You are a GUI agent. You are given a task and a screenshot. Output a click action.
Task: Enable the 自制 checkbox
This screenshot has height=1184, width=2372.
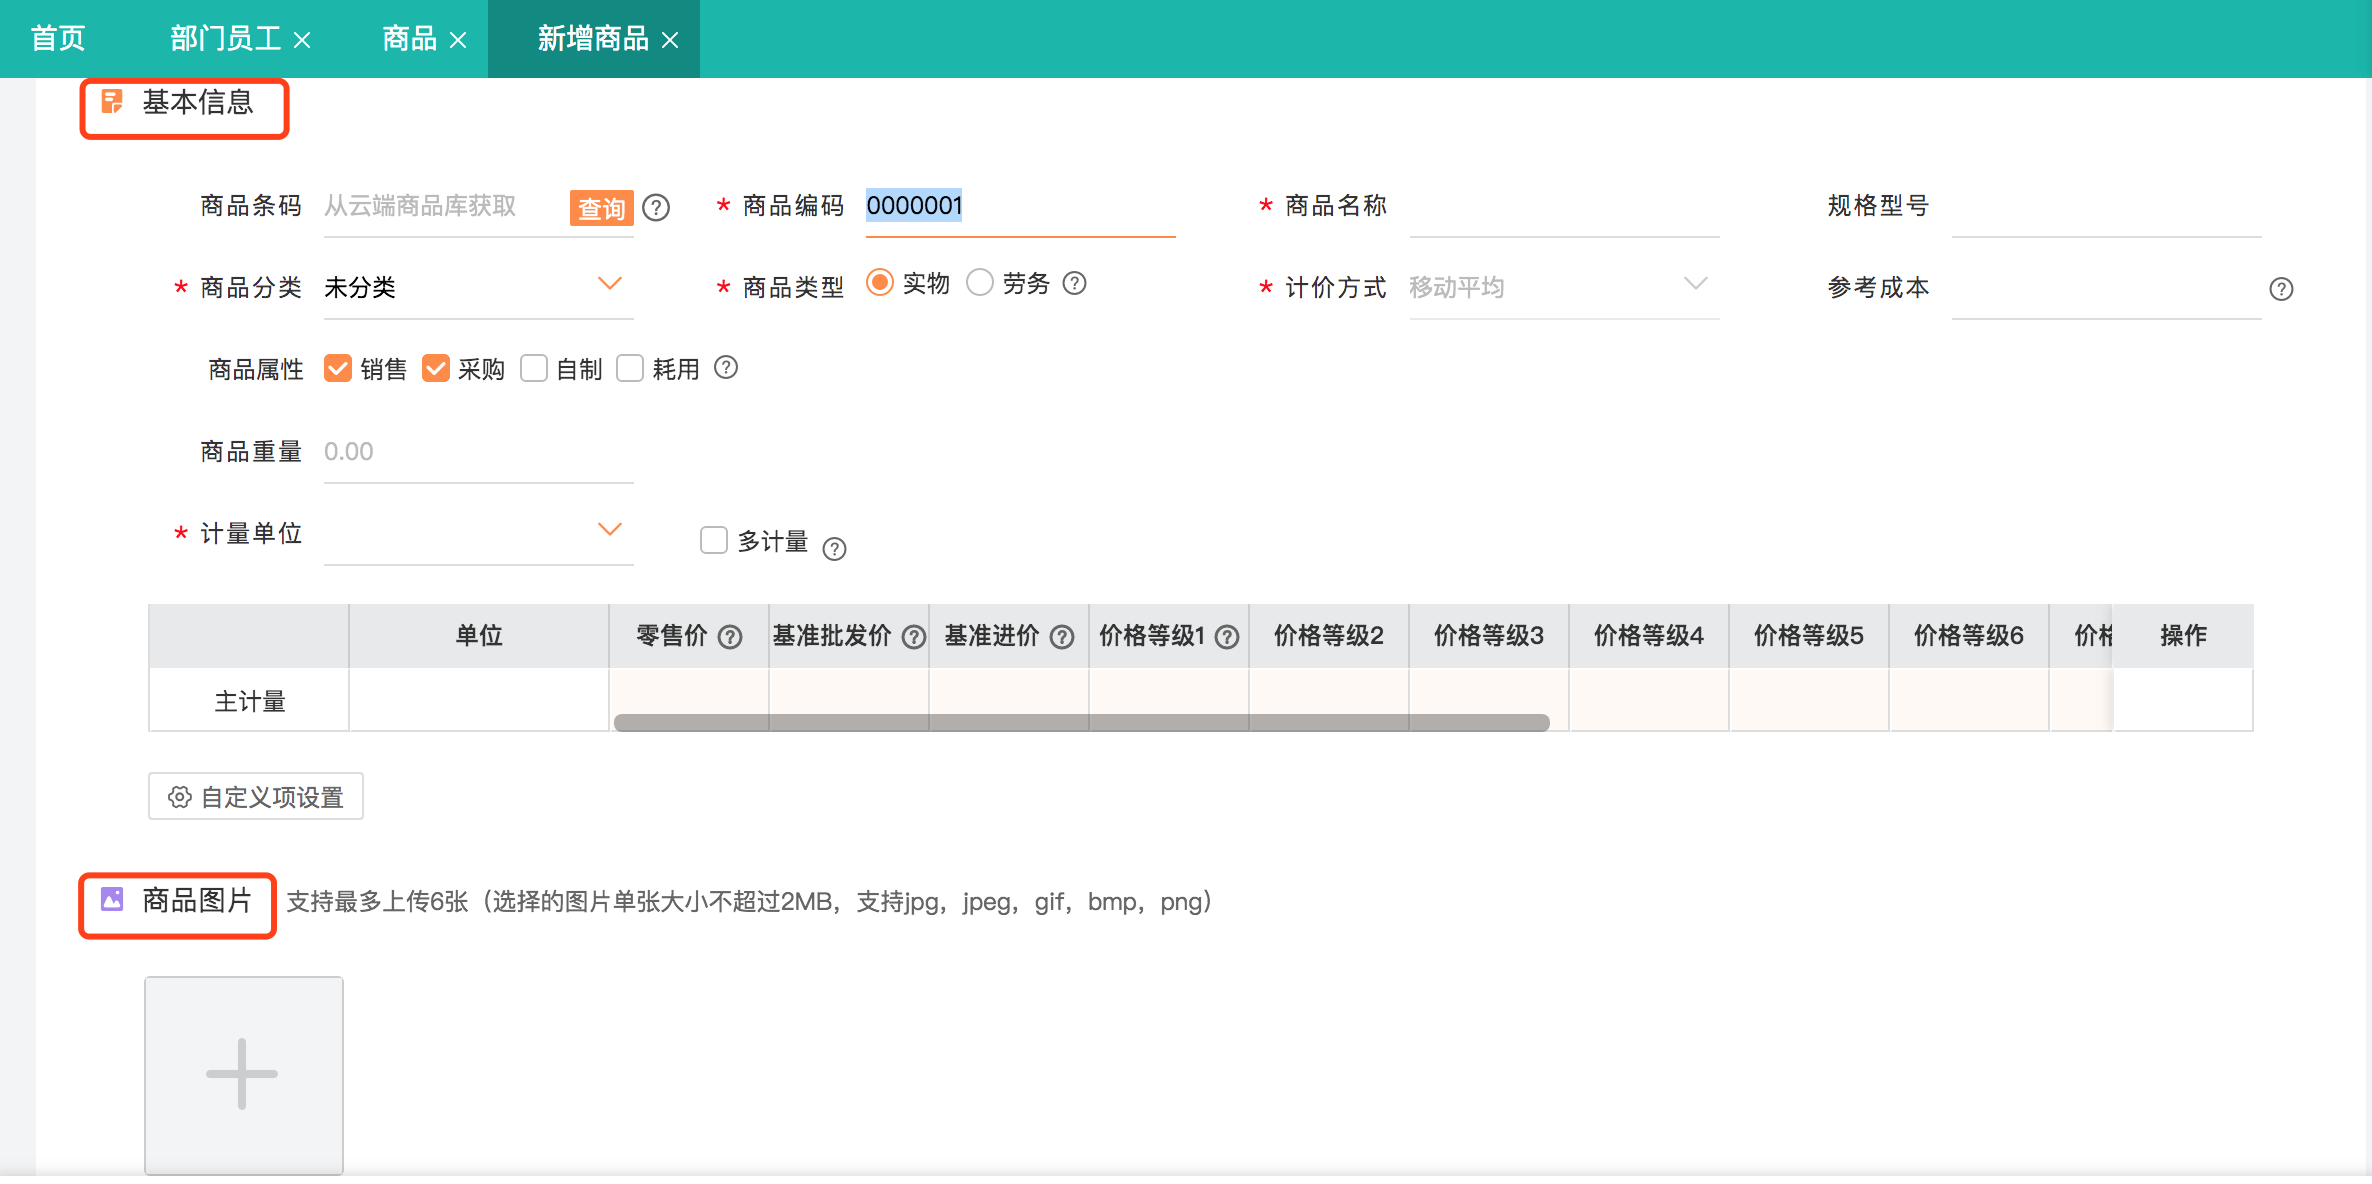pyautogui.click(x=531, y=367)
